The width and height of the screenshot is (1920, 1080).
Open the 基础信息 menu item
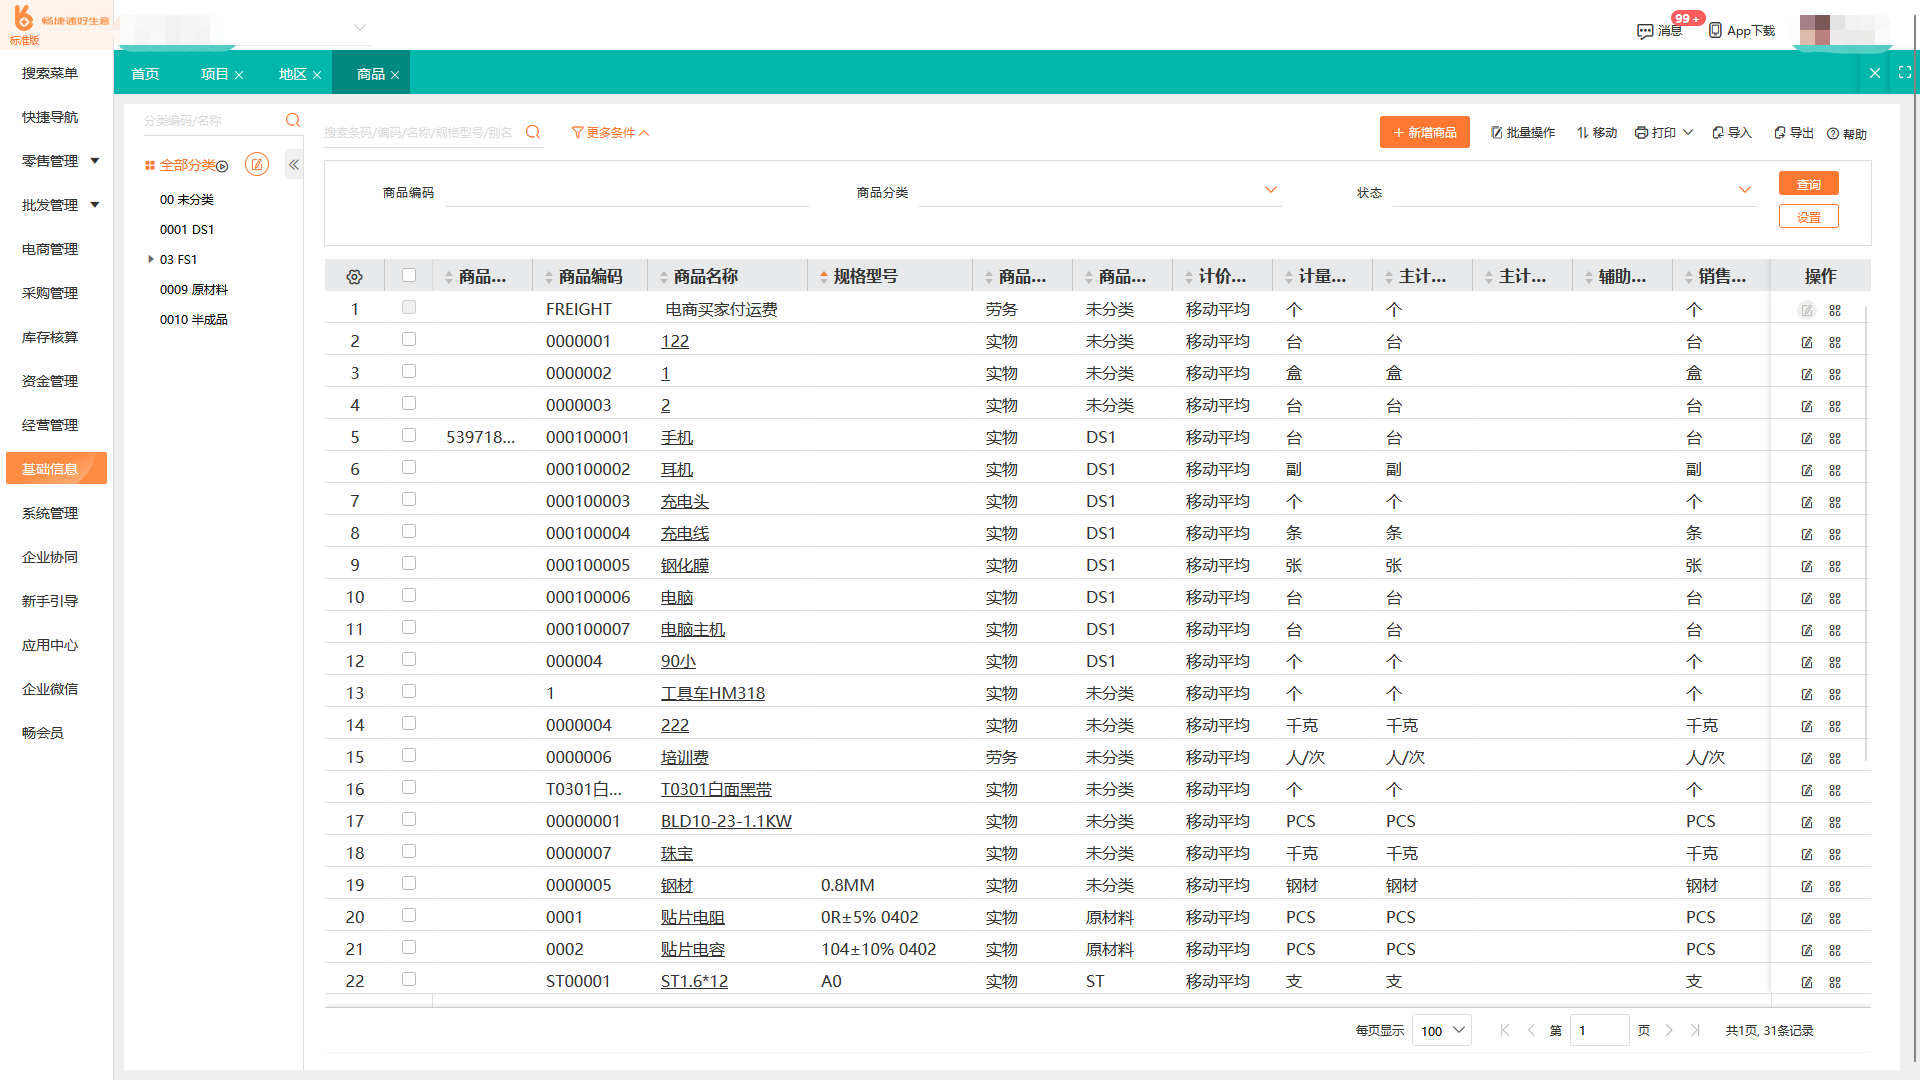(x=53, y=468)
